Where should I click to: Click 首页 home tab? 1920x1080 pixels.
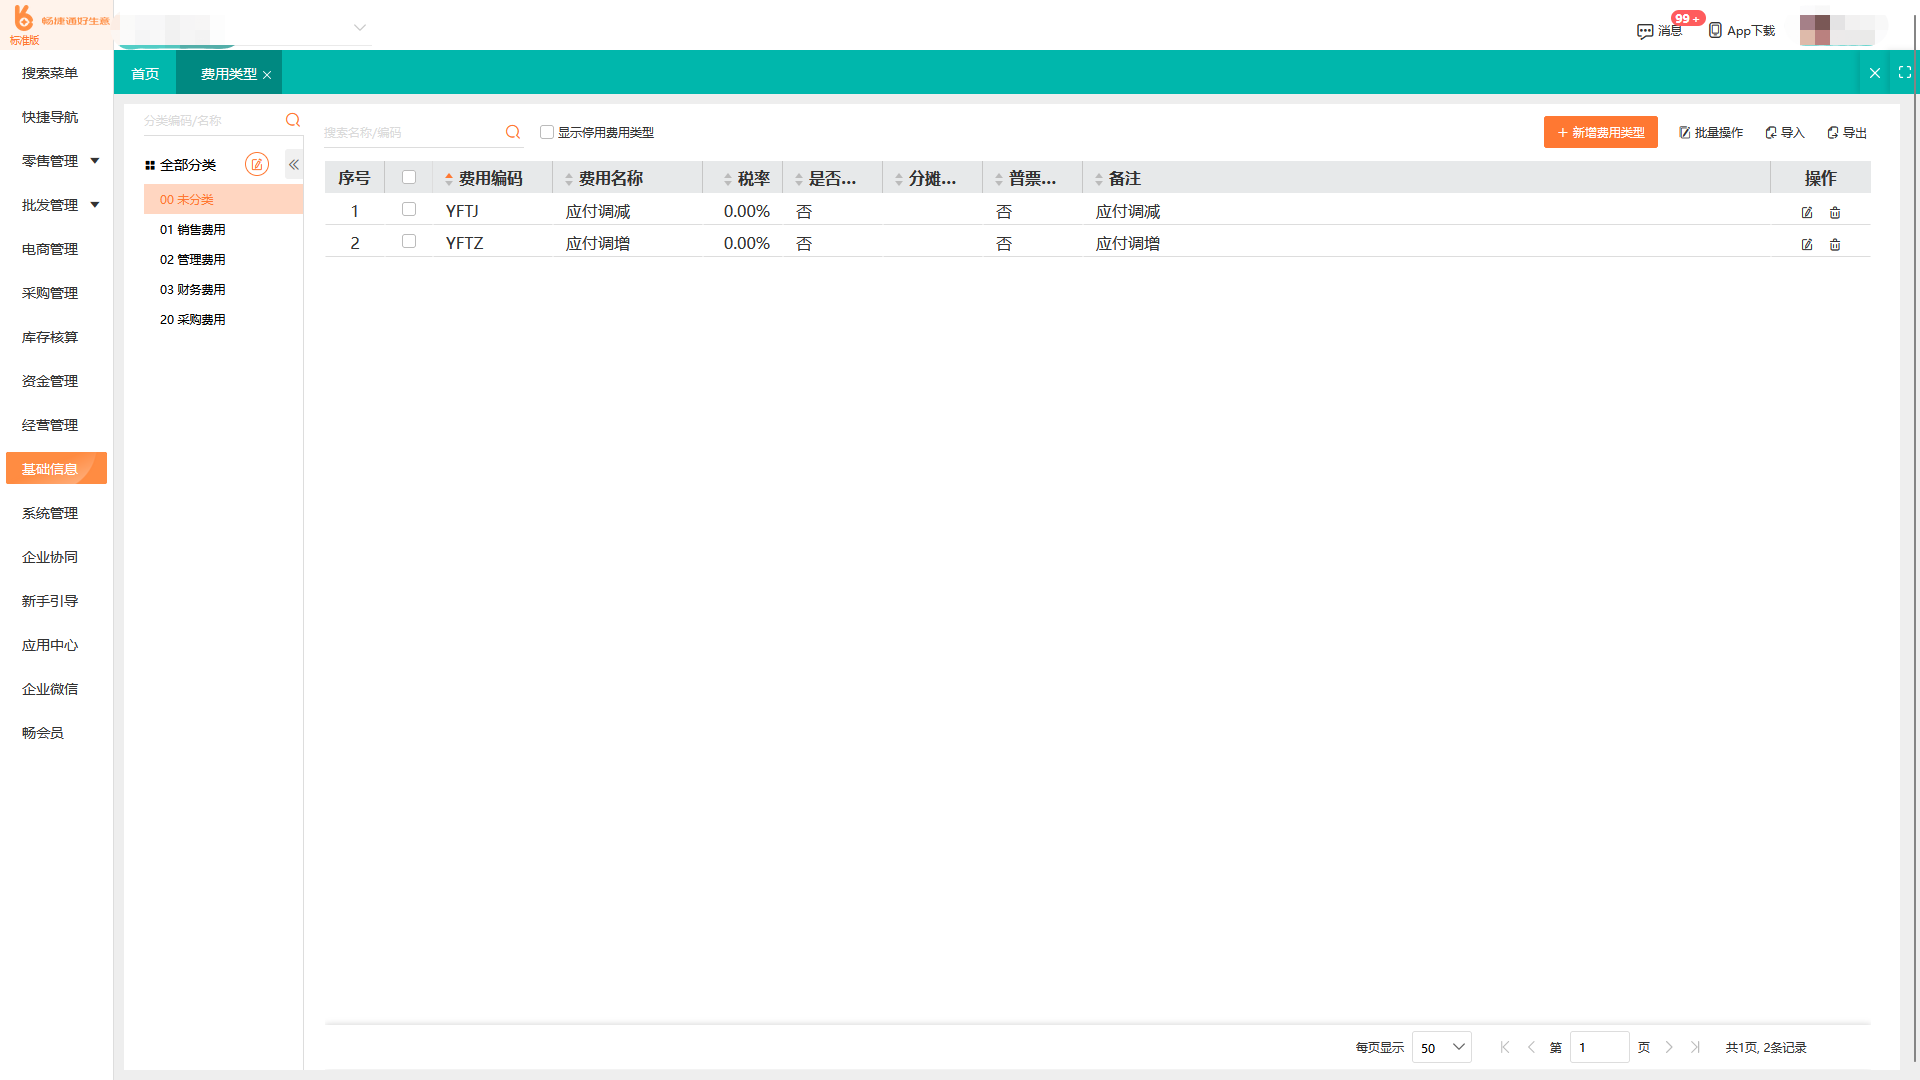145,74
